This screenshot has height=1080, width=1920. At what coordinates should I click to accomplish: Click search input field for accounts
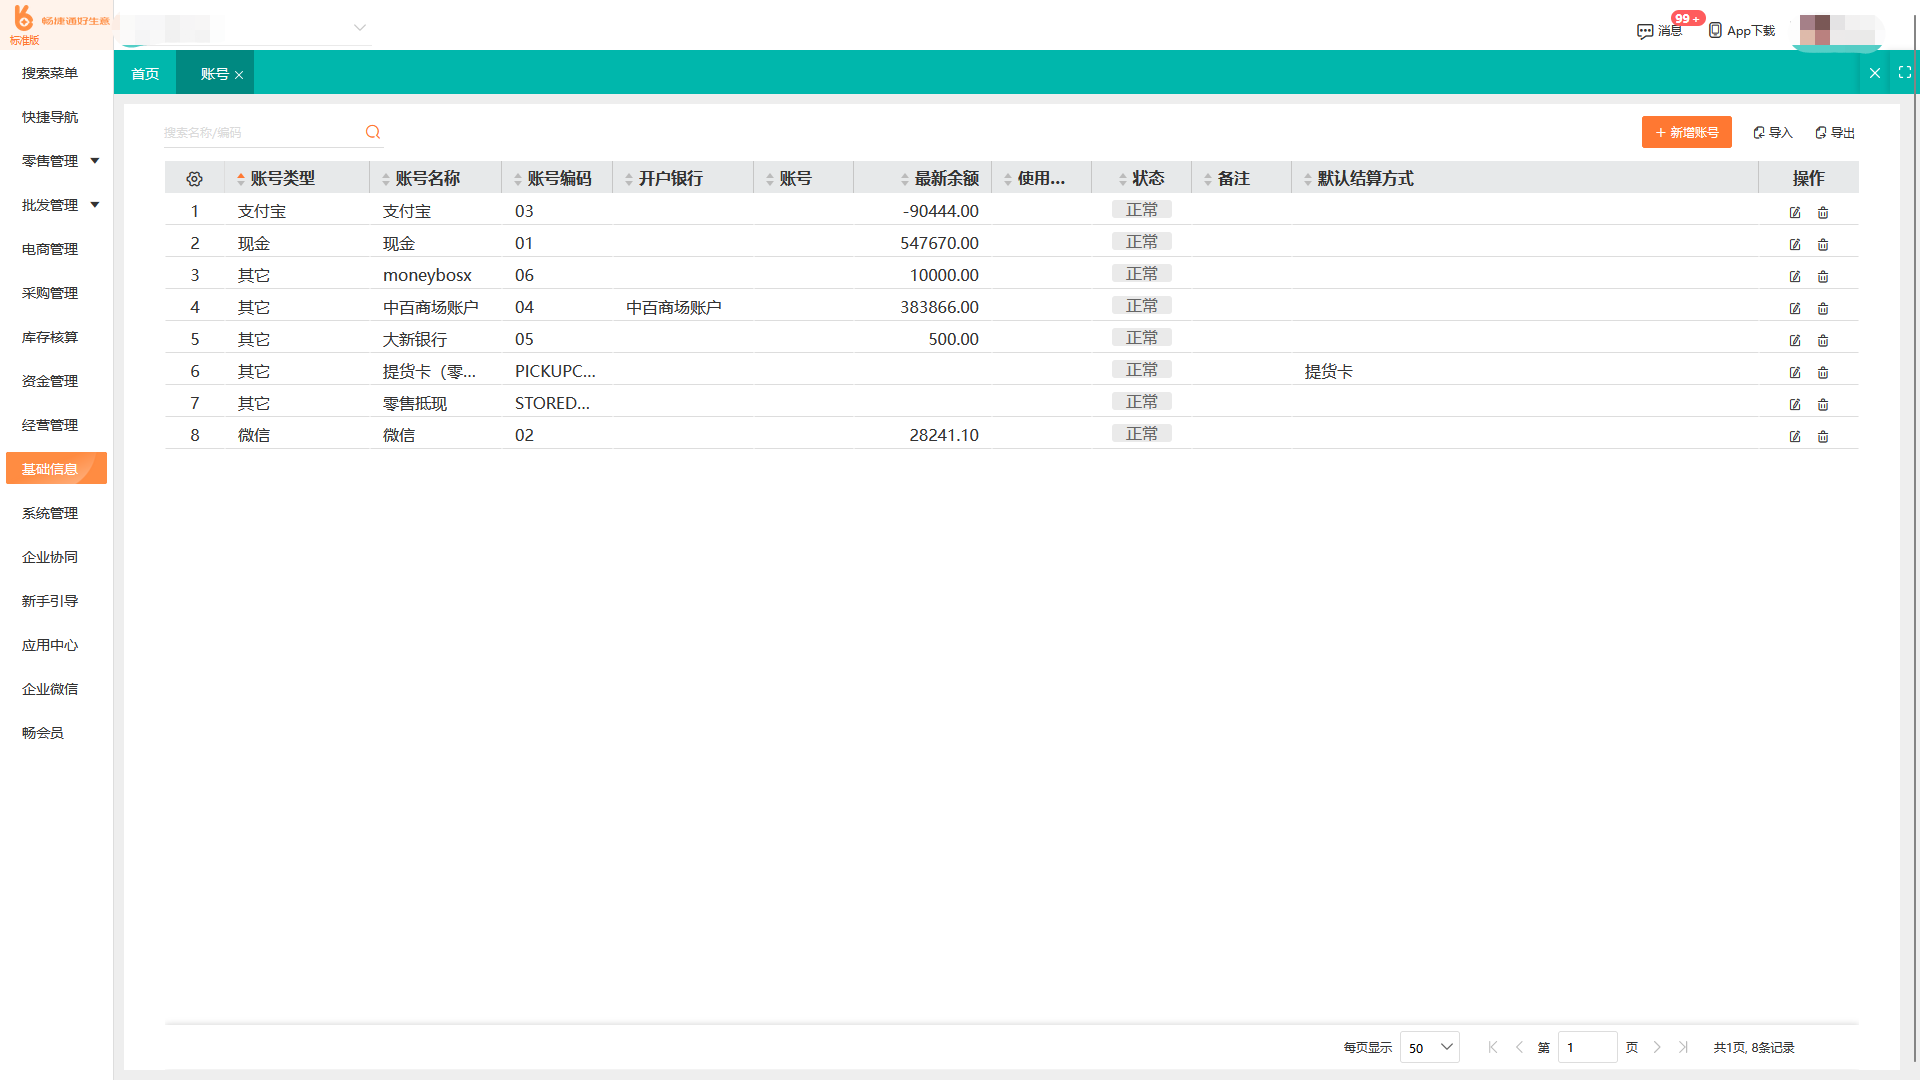(x=260, y=132)
